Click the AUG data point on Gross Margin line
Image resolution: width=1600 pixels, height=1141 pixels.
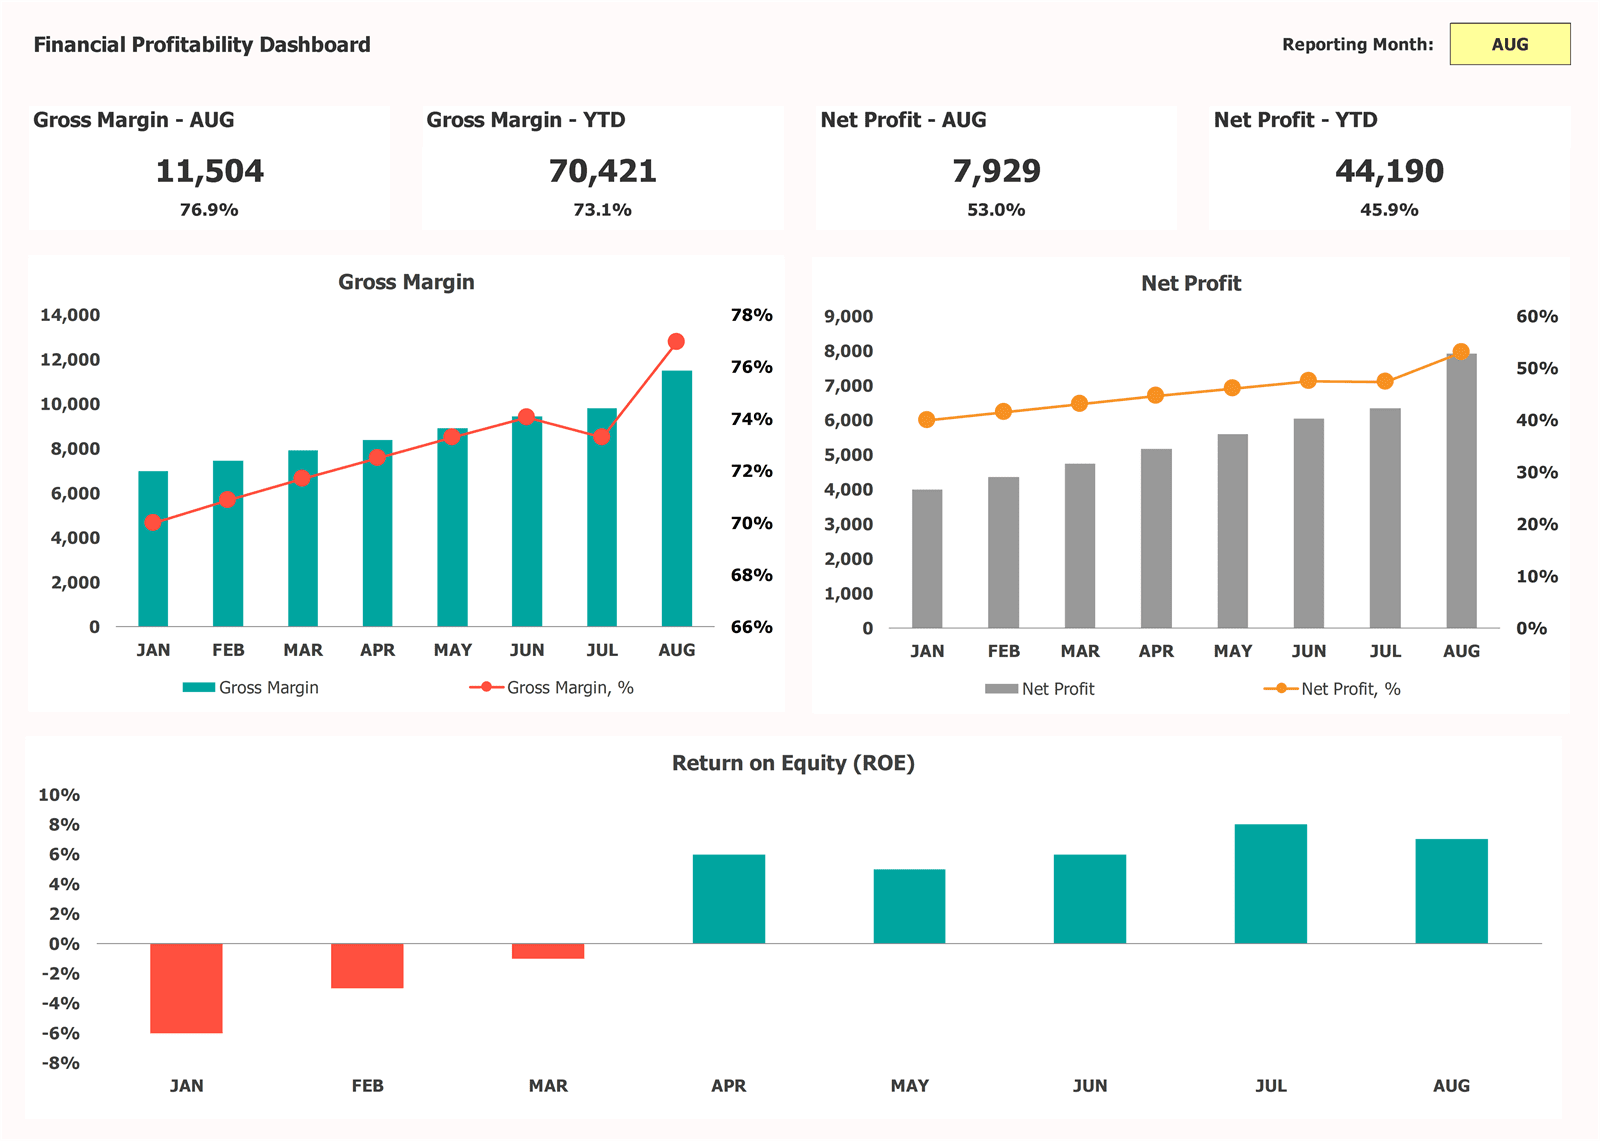pyautogui.click(x=676, y=341)
